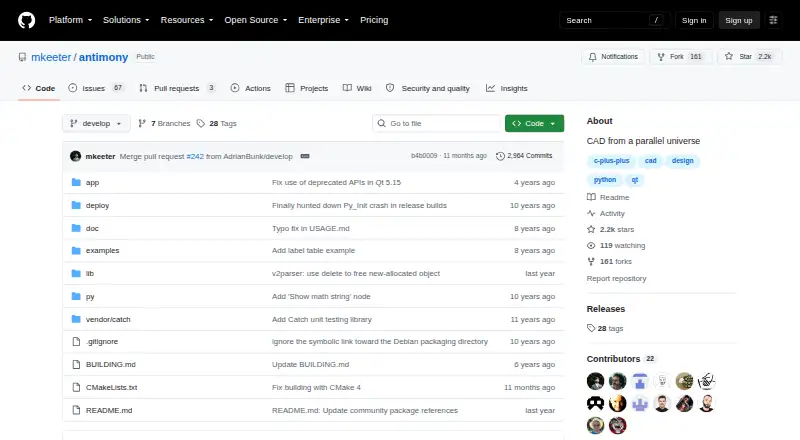Viewport: 800px width, 440px height.
Task: Open the app folder
Action: click(92, 182)
